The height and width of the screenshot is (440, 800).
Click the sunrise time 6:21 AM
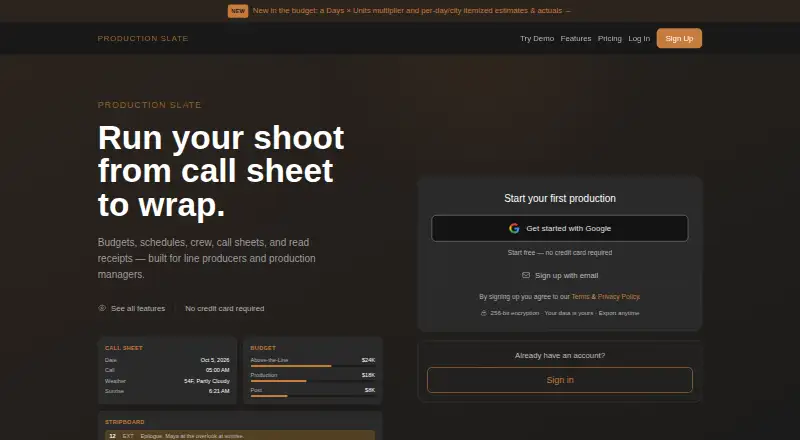click(x=219, y=391)
